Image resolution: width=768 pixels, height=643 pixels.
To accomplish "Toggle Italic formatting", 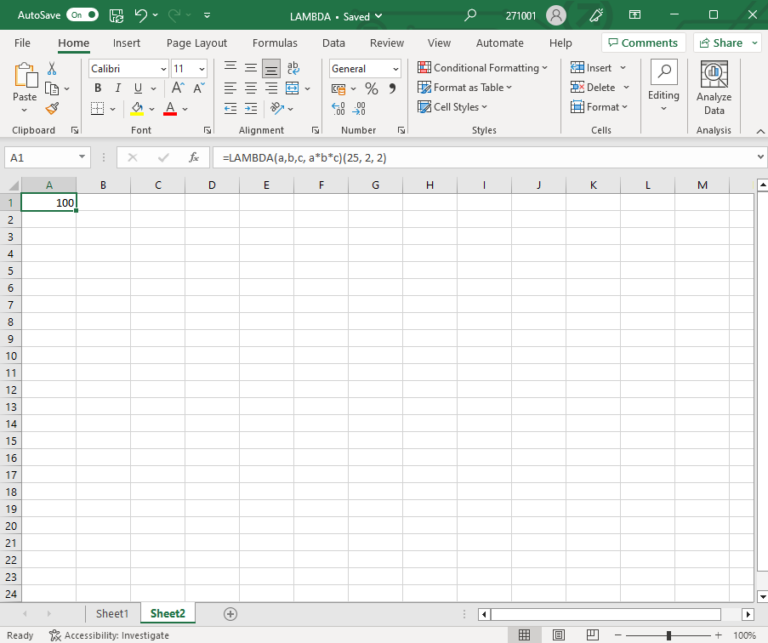I will [116, 88].
